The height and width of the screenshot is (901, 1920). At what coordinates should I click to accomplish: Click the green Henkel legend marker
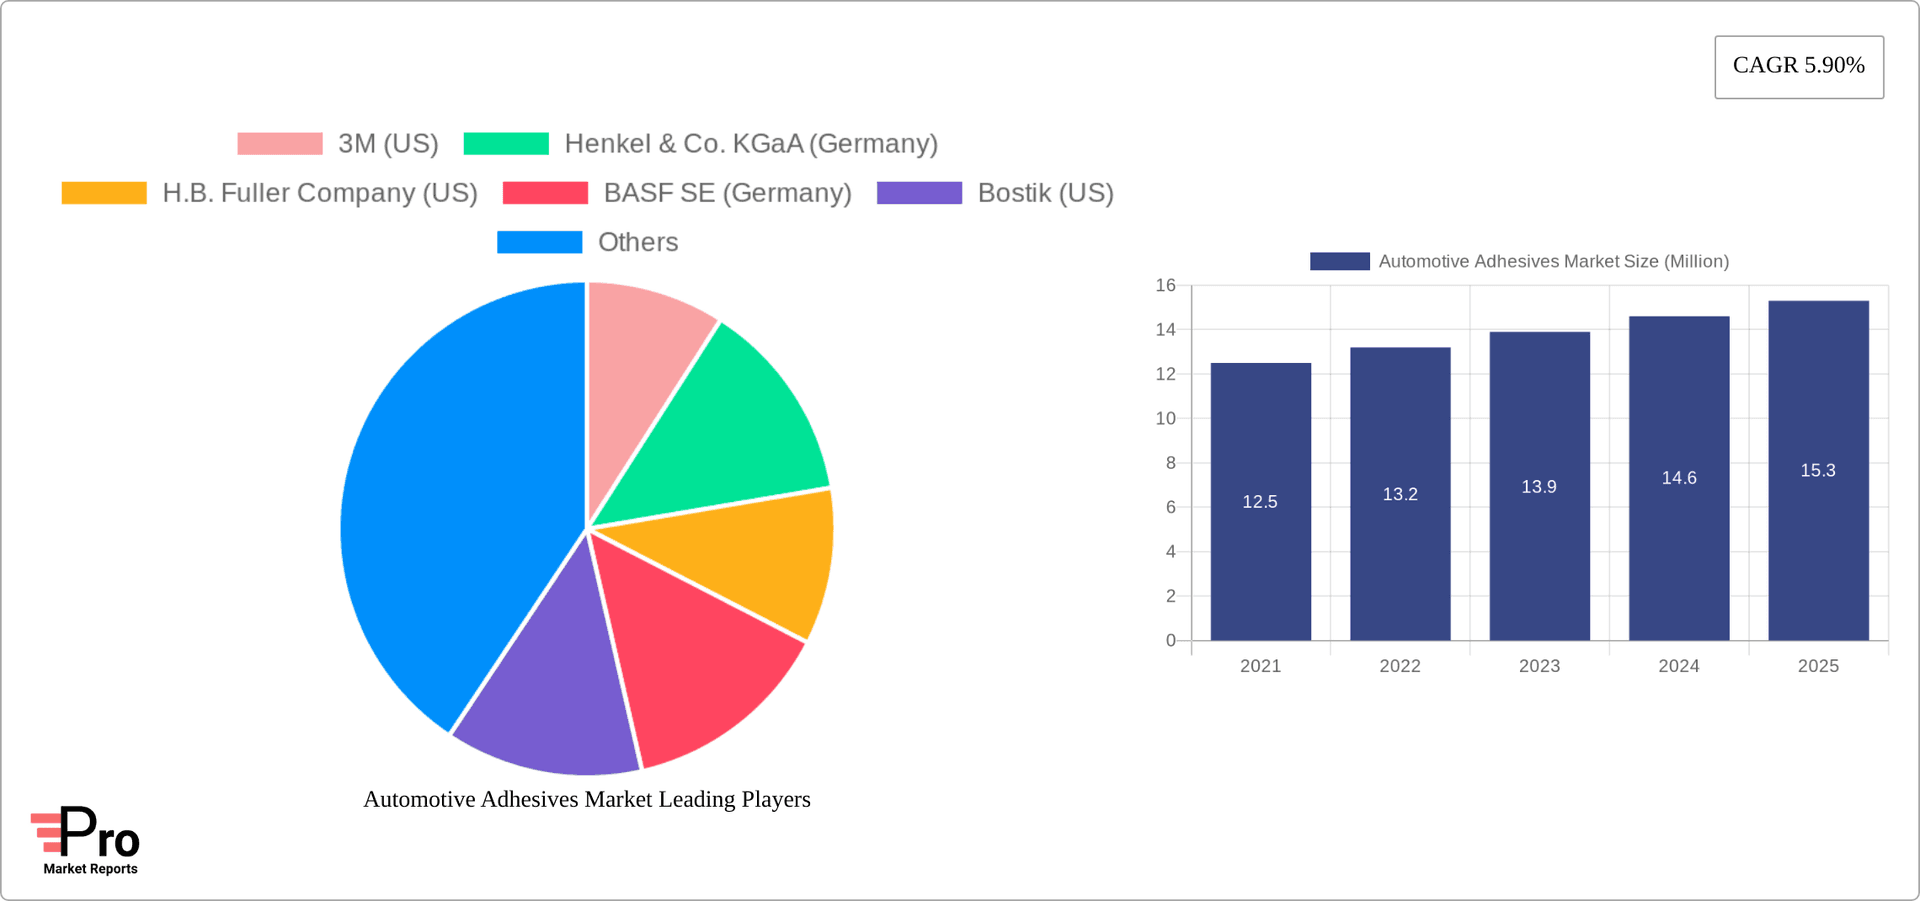[x=505, y=143]
